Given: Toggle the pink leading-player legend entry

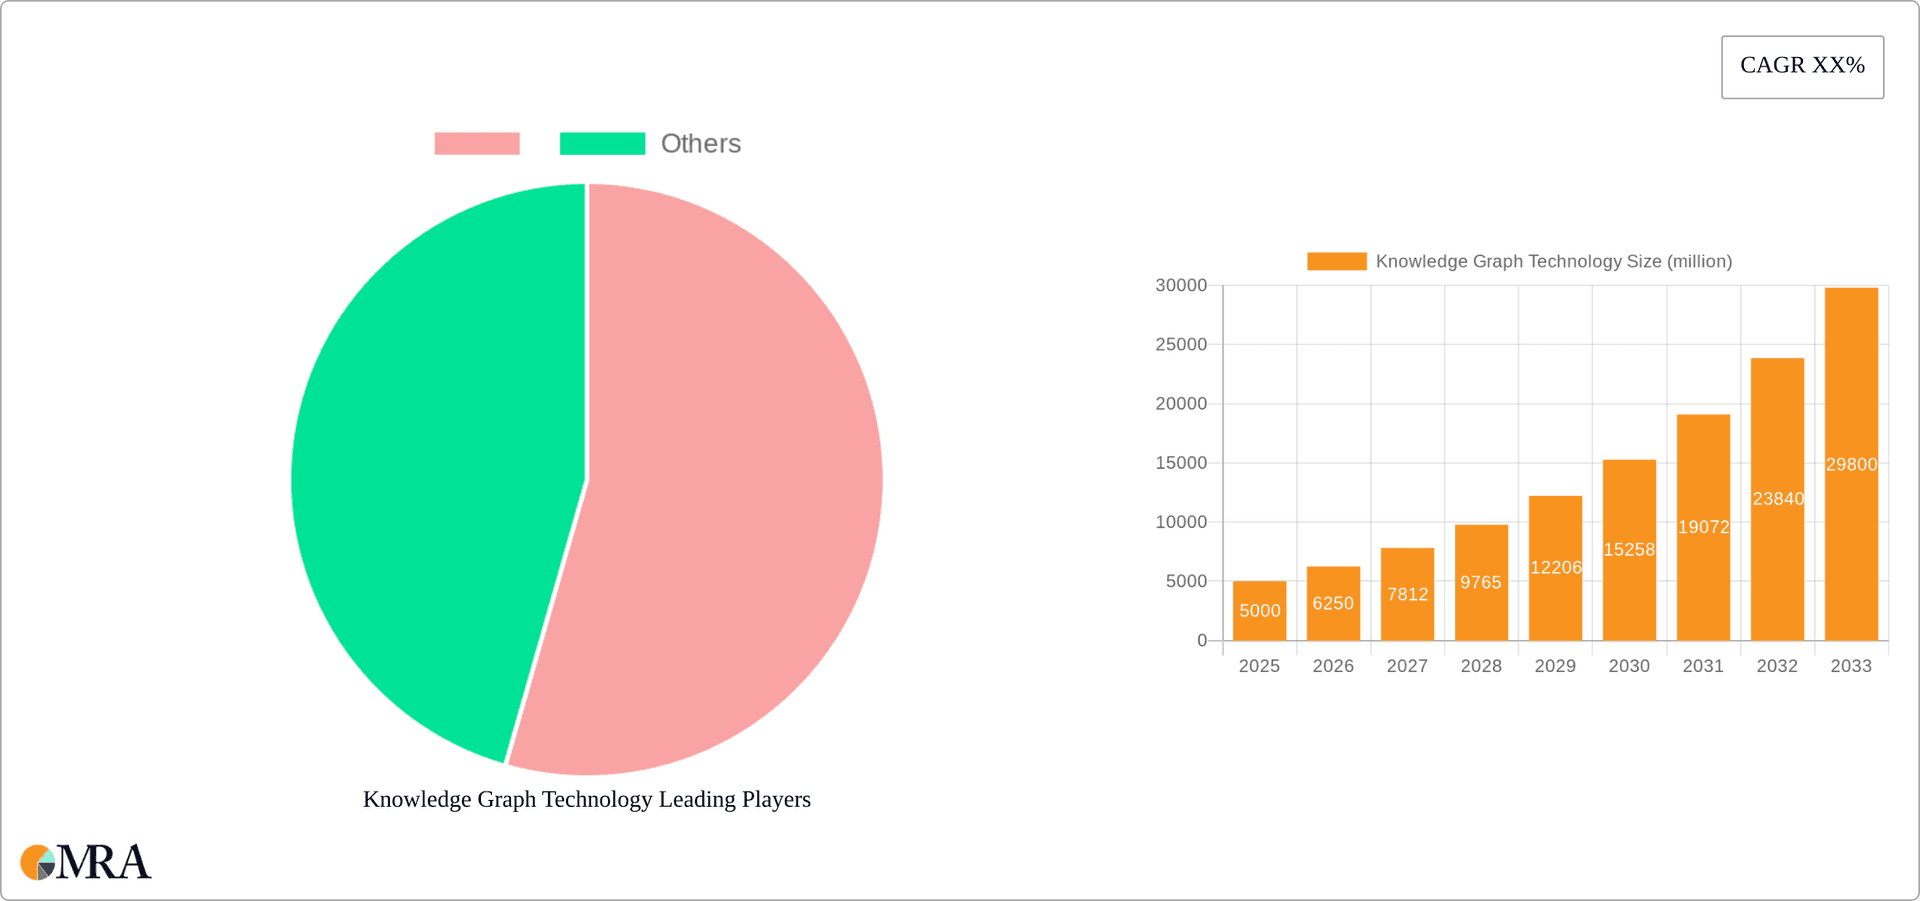Looking at the screenshot, I should pos(477,143).
